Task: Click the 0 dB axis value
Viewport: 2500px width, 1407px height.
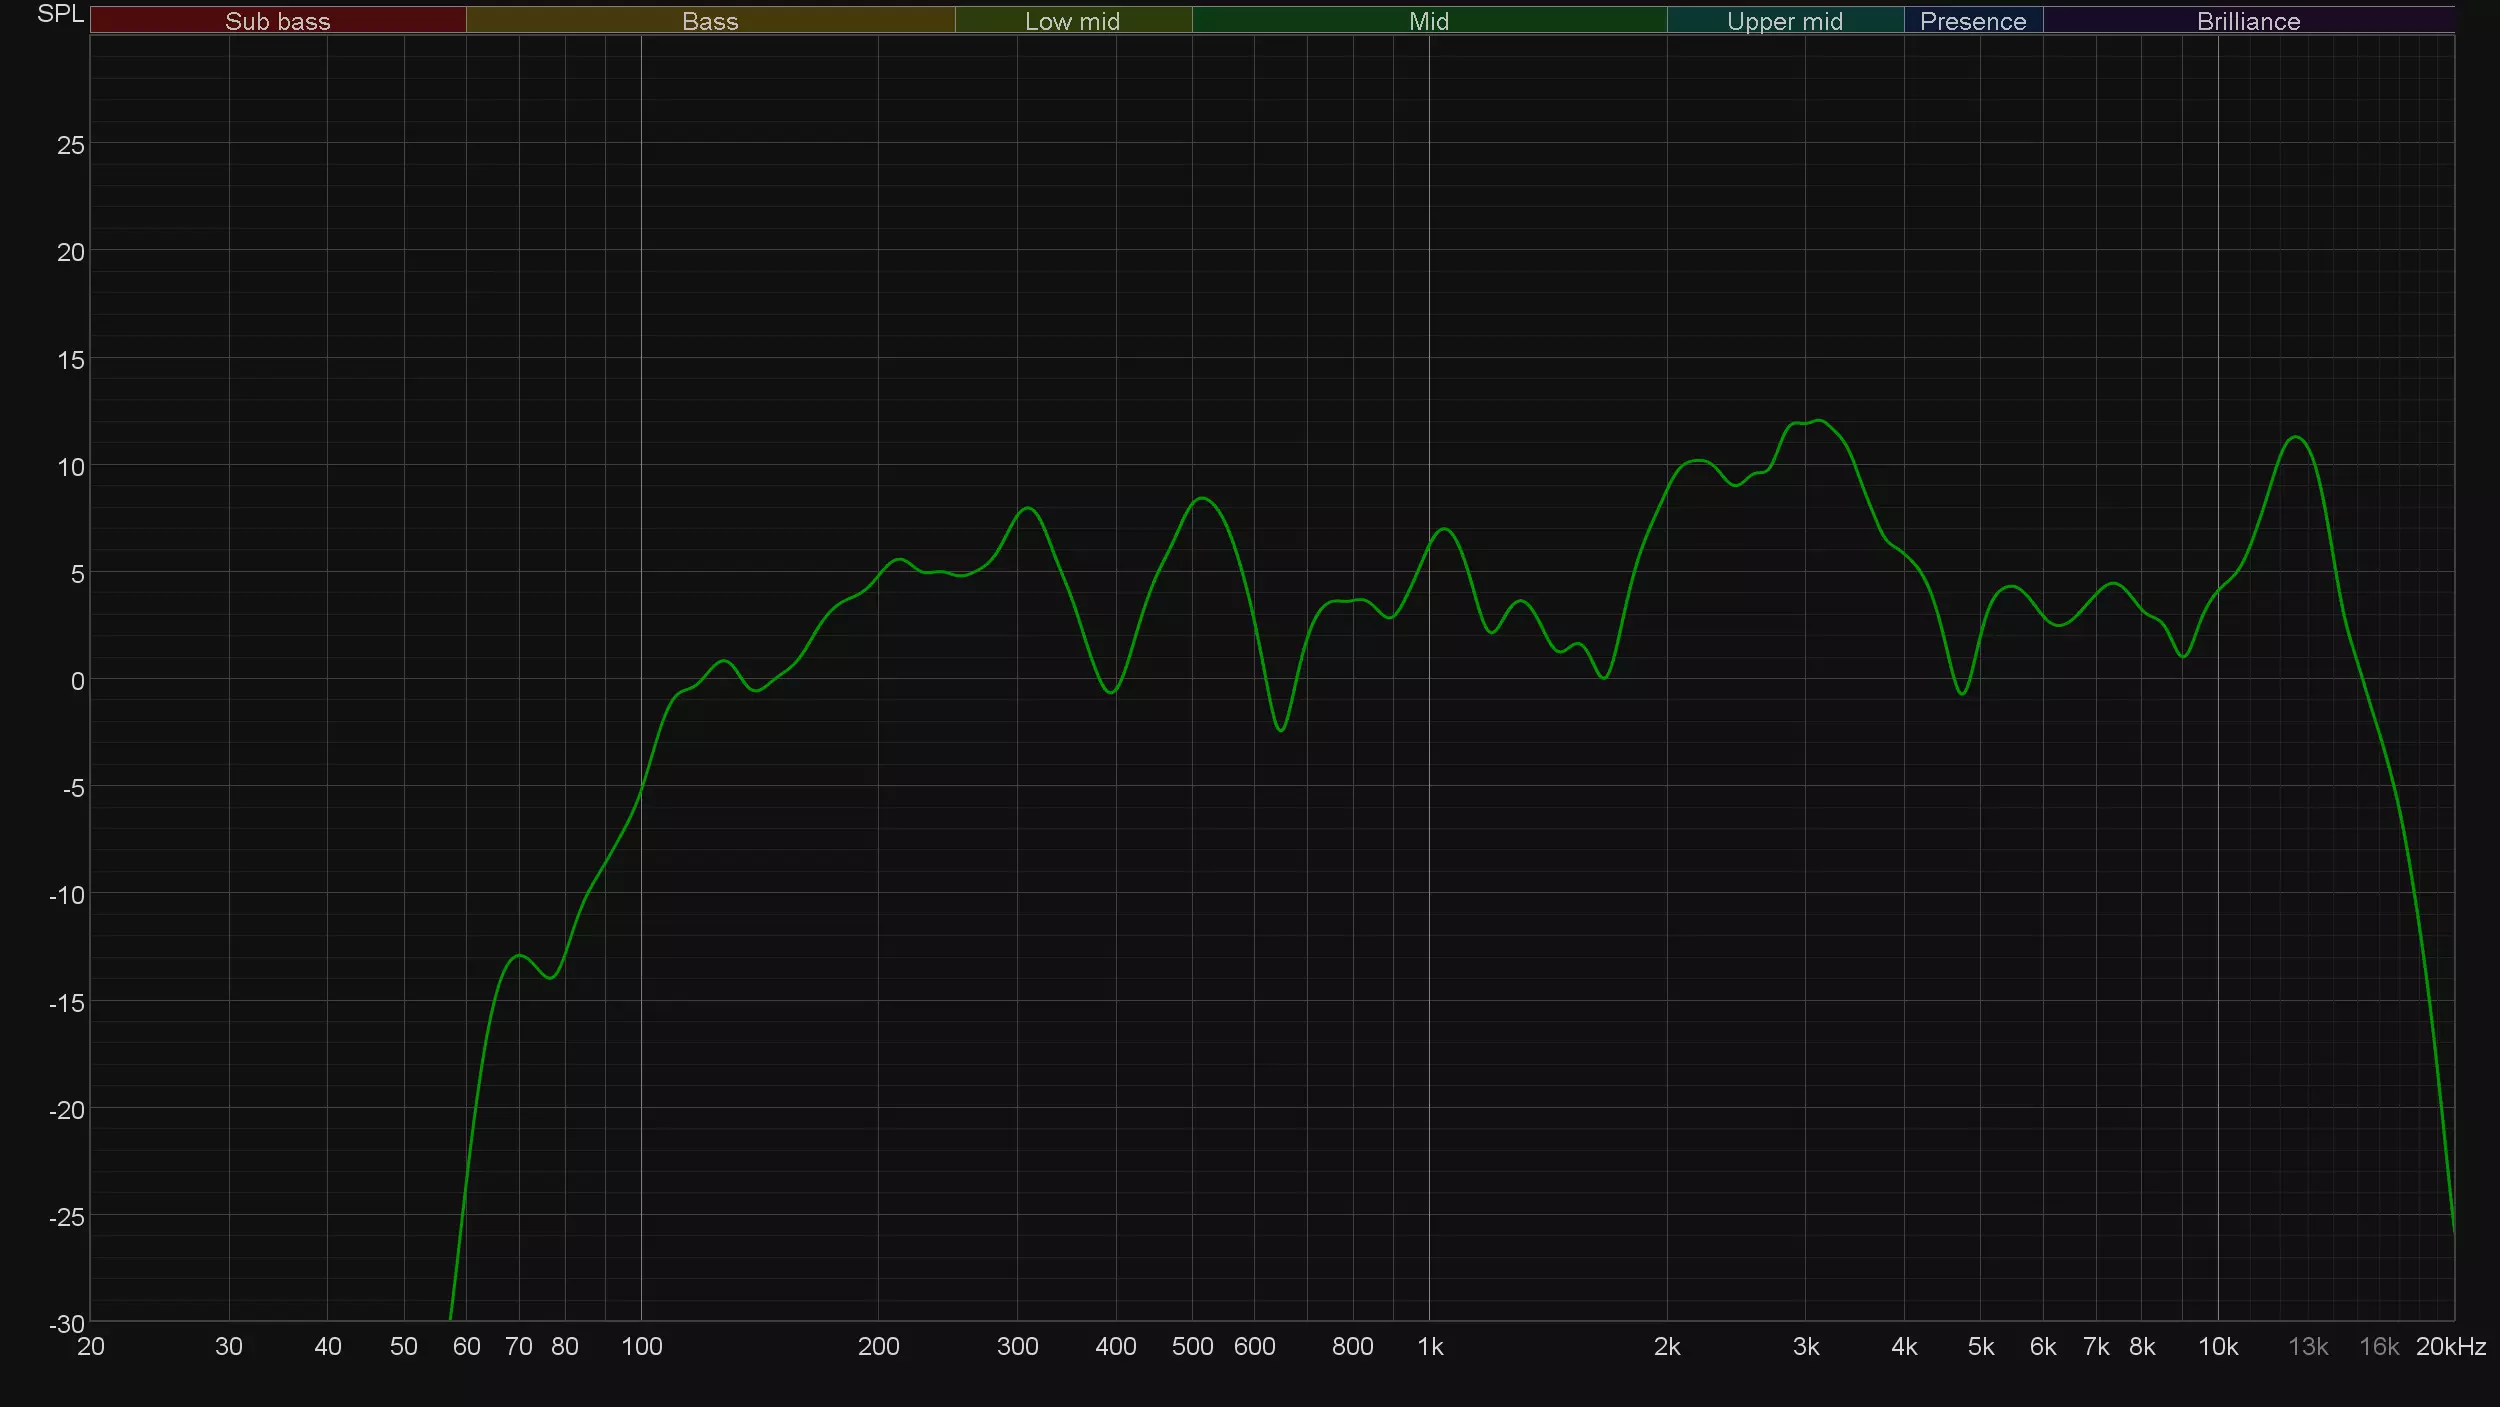Action: point(77,682)
